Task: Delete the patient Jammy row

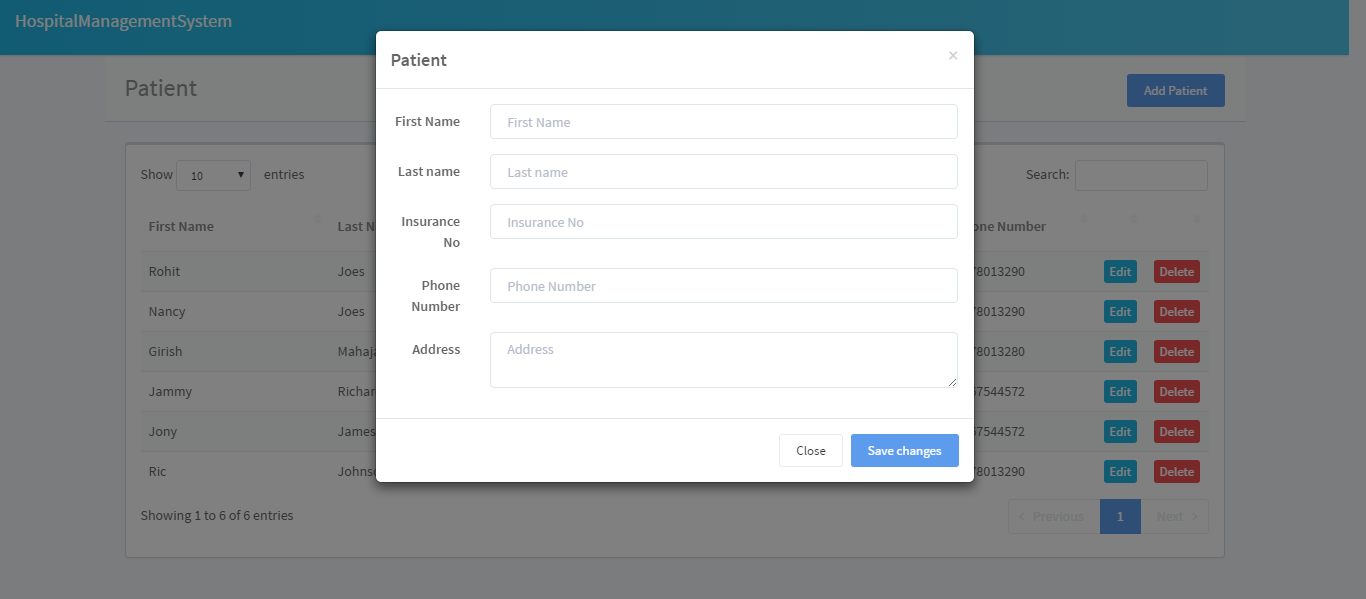Action: pyautogui.click(x=1176, y=392)
